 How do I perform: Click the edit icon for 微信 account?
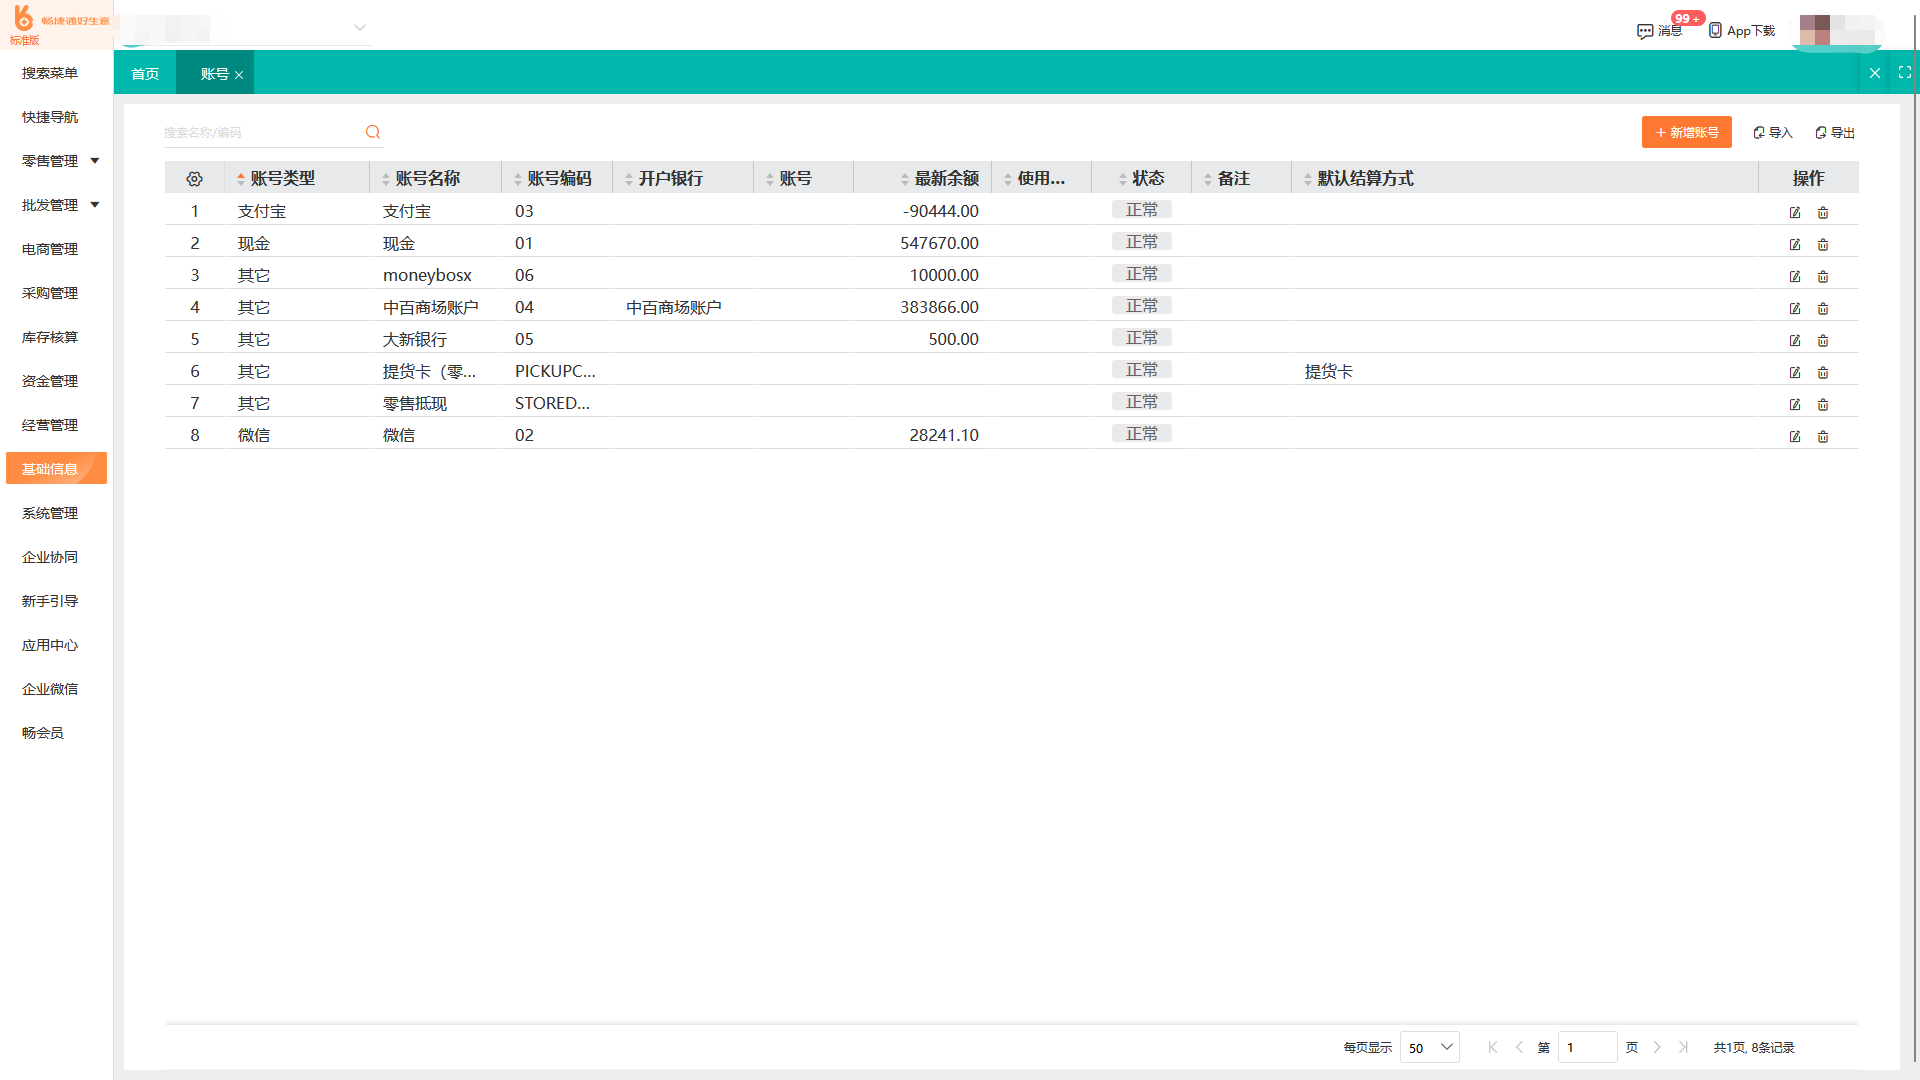(x=1793, y=434)
